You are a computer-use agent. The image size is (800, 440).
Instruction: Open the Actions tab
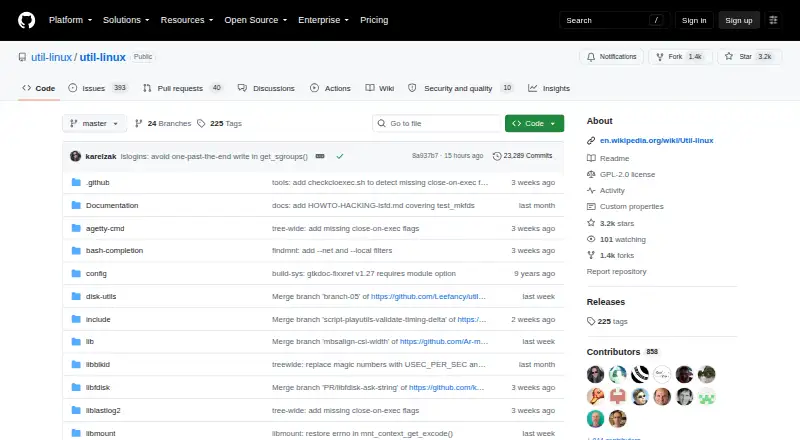(330, 88)
